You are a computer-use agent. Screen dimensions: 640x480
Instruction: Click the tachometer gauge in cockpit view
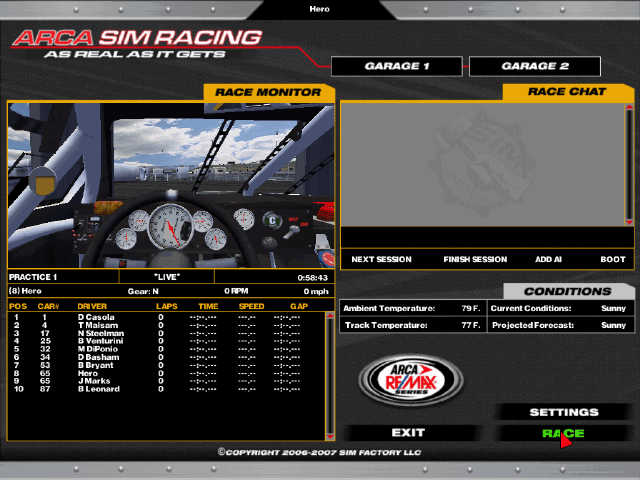pos(168,226)
